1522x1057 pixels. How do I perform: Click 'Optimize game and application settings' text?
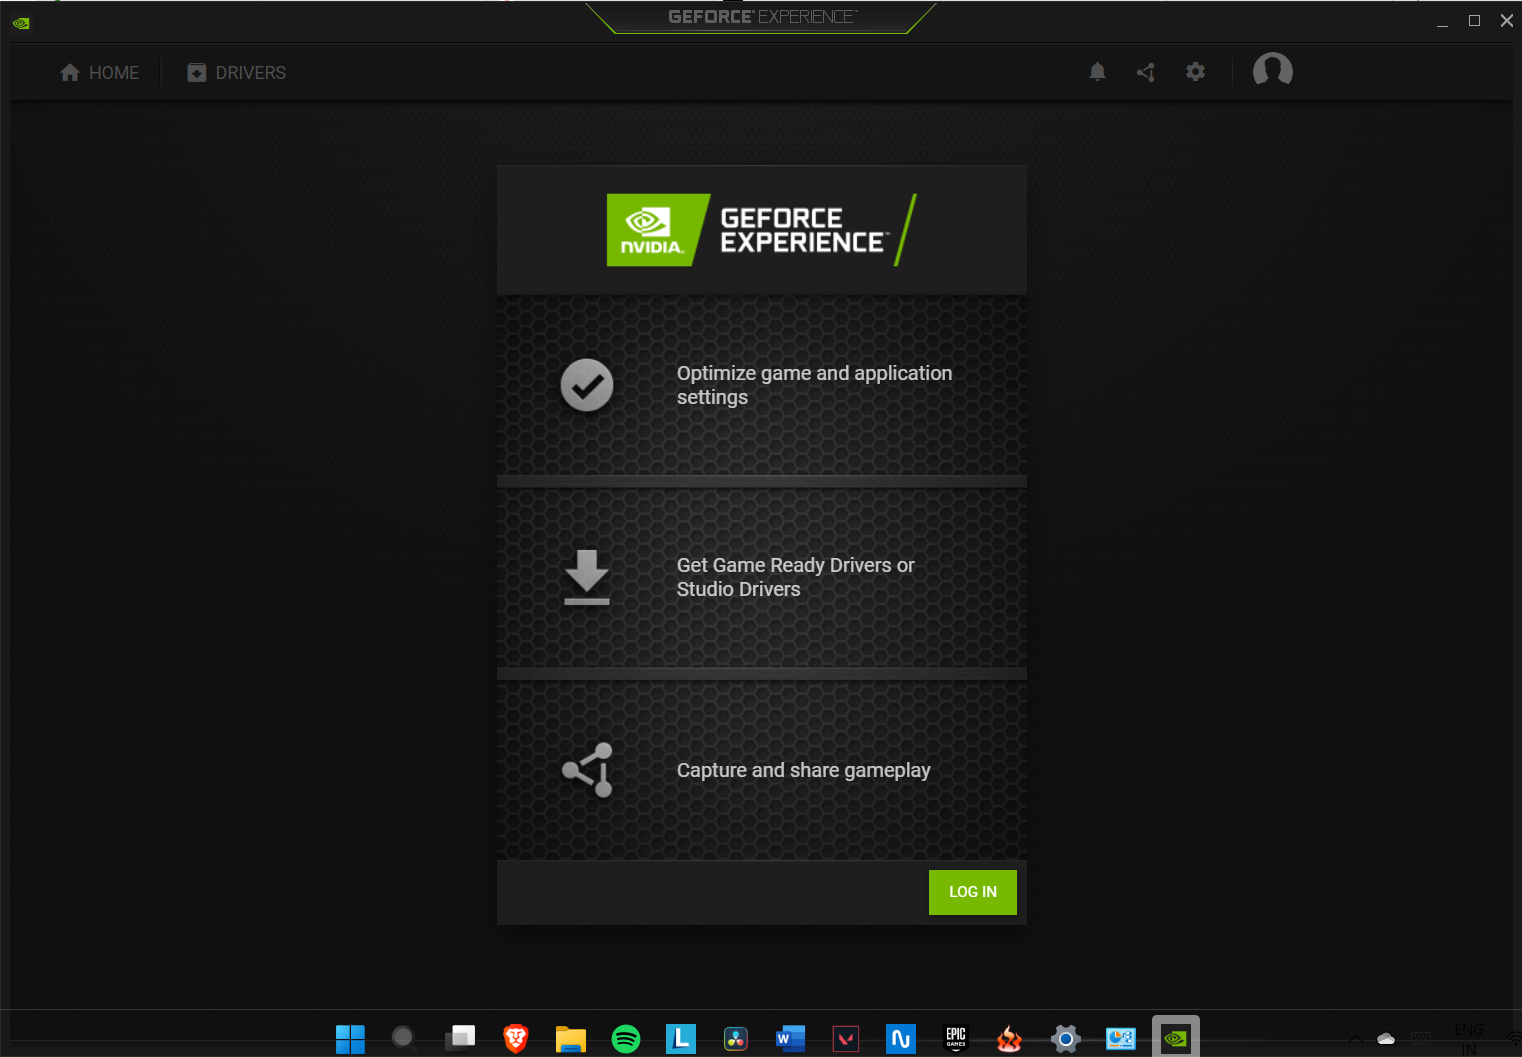click(x=814, y=385)
